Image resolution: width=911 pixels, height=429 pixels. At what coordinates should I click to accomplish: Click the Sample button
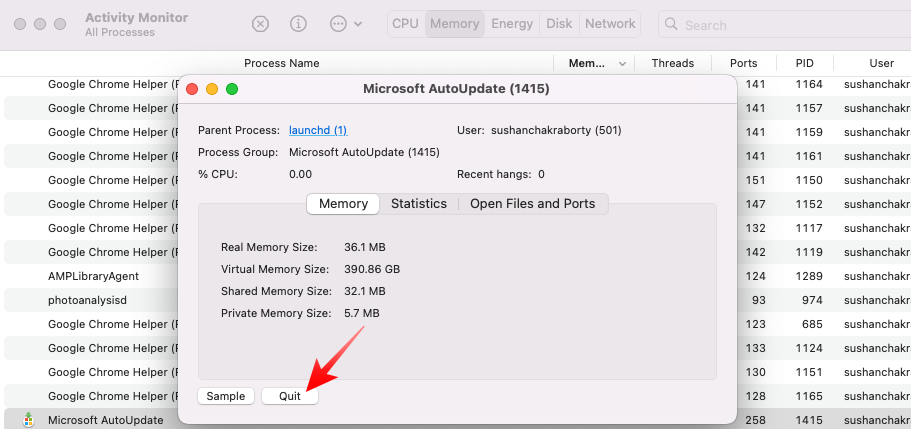[226, 396]
